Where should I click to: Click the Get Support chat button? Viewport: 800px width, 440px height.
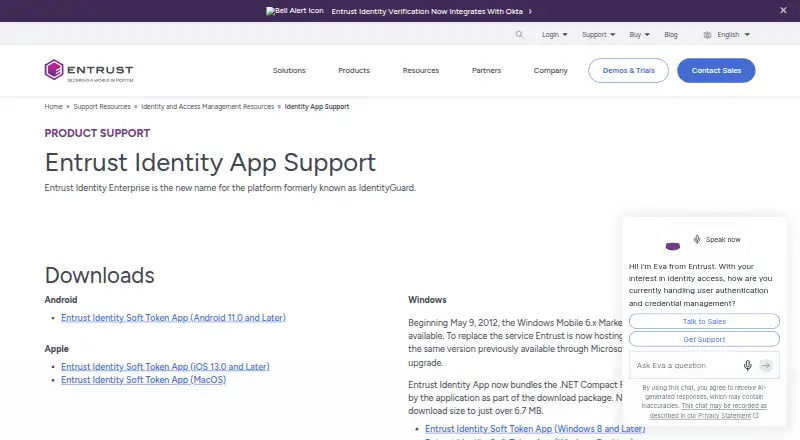point(704,339)
